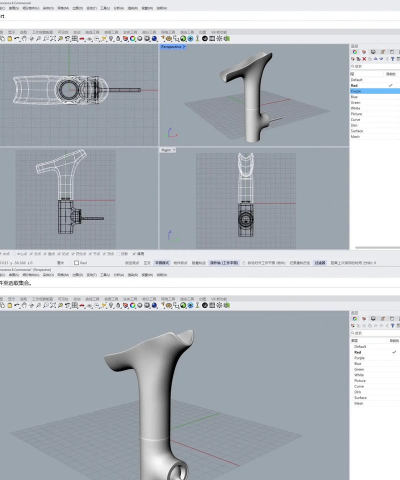
Task: Click the monitor display icon in the maximized-perspective window's side panel
Action: tap(373, 318)
